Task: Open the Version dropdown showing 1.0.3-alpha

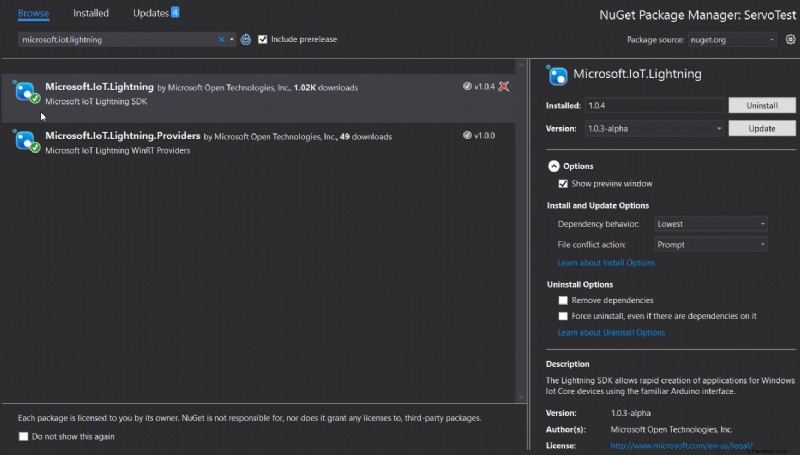Action: click(x=652, y=128)
